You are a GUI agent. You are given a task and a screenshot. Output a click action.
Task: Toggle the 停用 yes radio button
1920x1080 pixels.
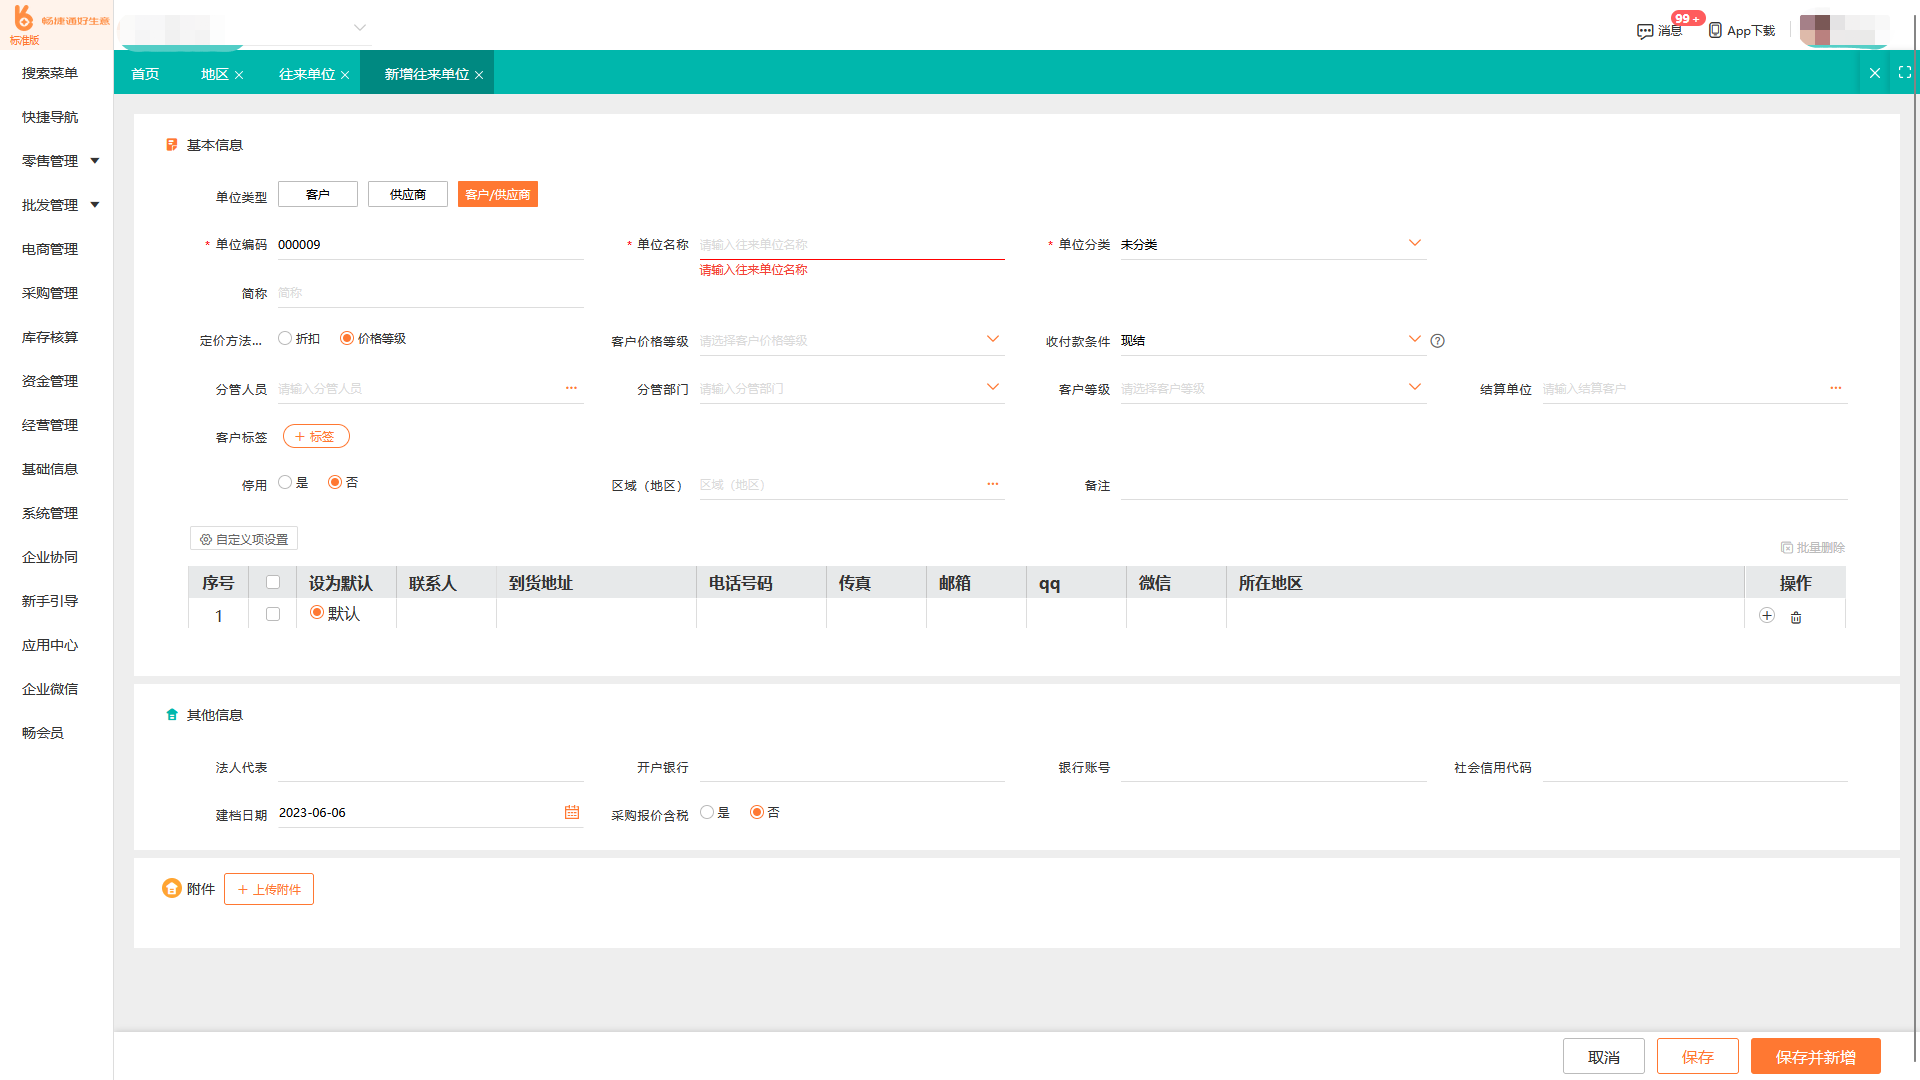(285, 481)
